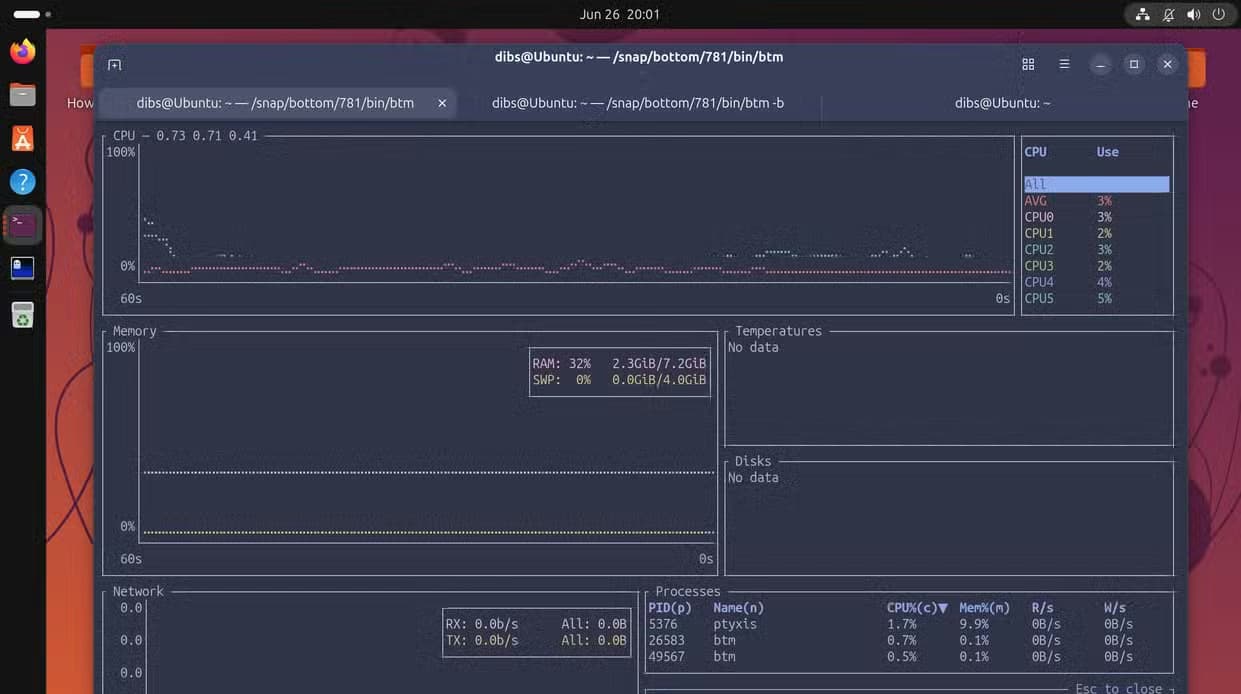Open the Trash in the dock

click(x=23, y=316)
